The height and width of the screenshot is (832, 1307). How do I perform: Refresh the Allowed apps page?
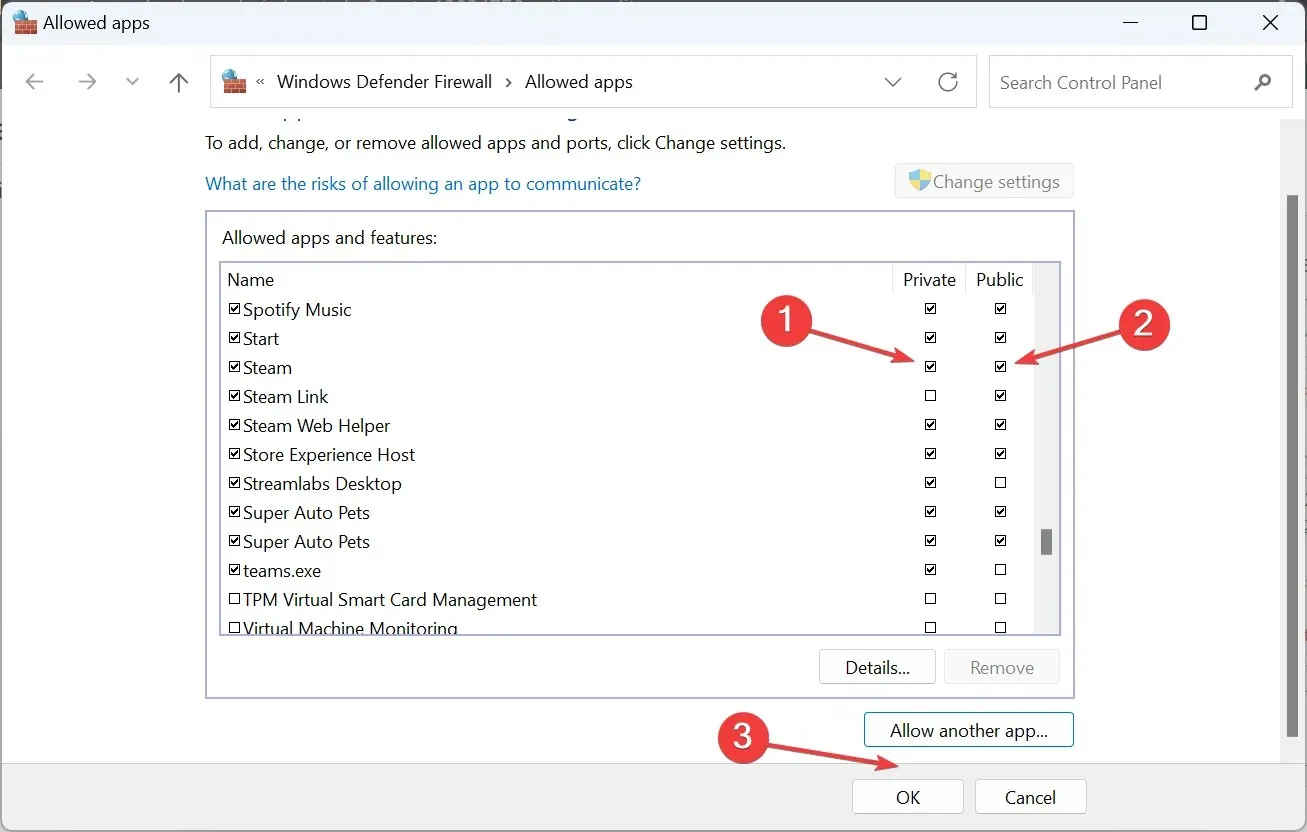pos(948,82)
